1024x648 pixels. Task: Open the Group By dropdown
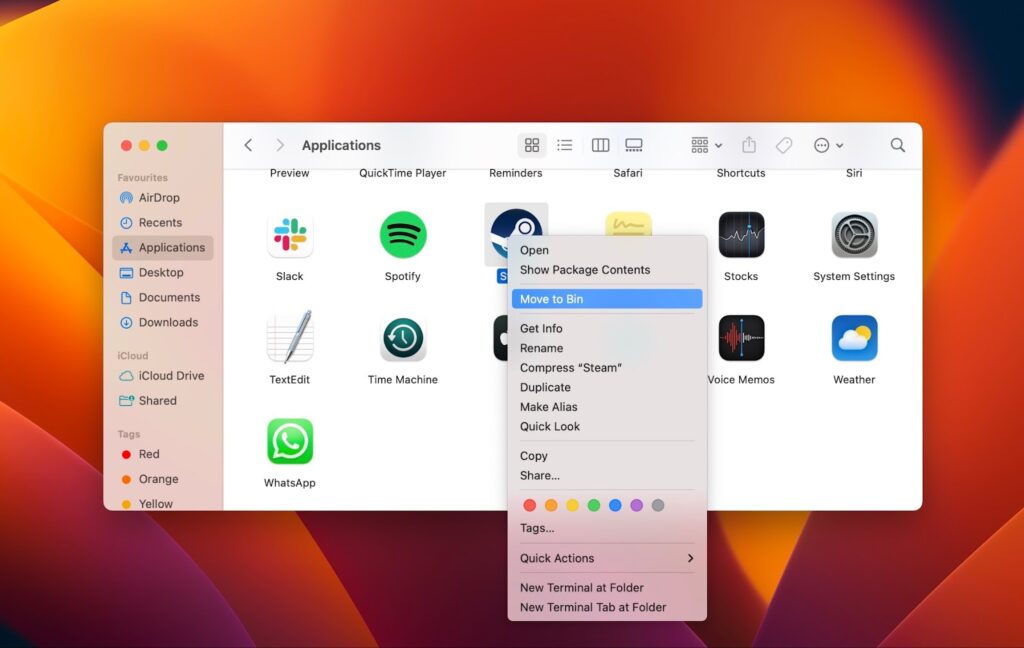pos(707,145)
